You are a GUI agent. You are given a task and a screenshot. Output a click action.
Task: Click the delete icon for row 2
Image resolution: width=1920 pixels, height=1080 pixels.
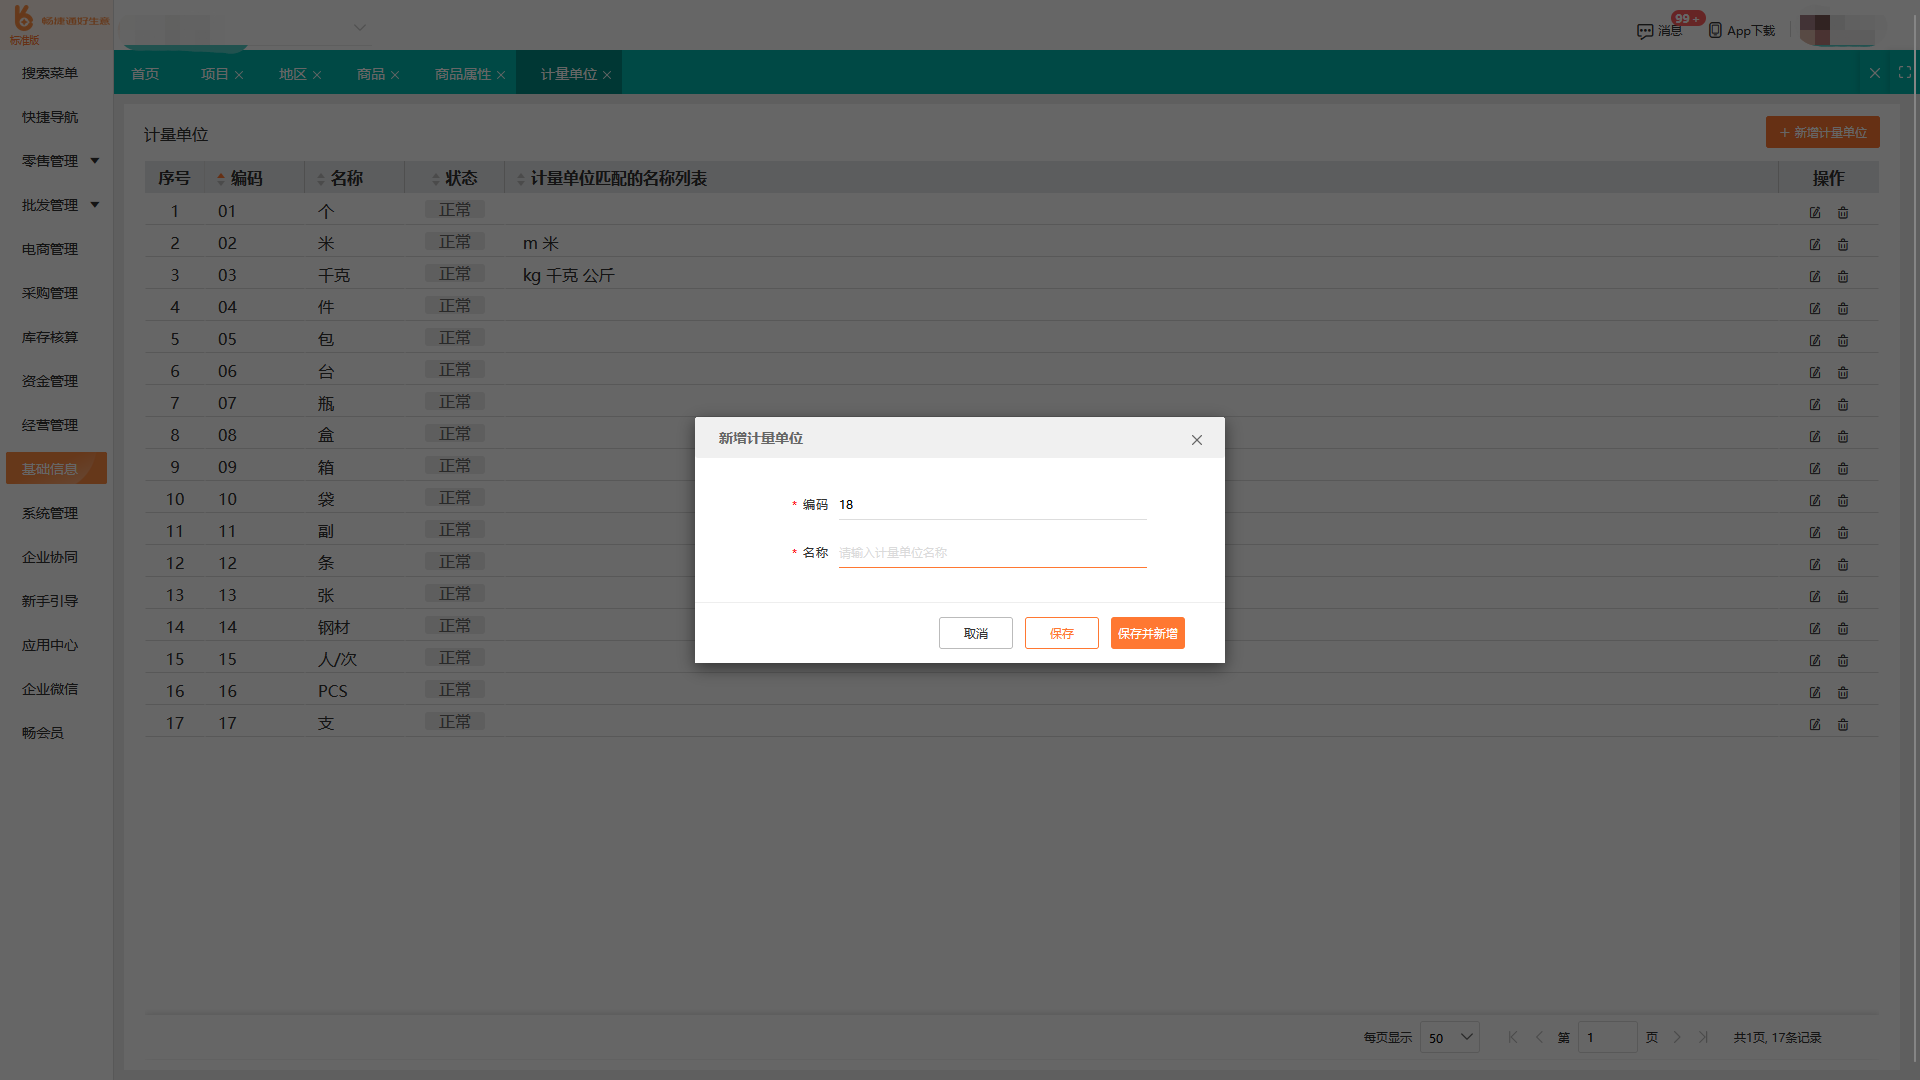point(1844,244)
